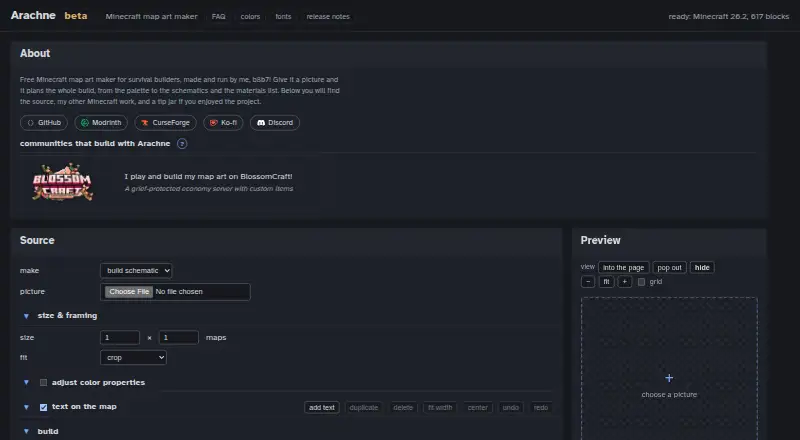Click the beta label next to Arachne
The image size is (800, 440).
(x=76, y=16)
